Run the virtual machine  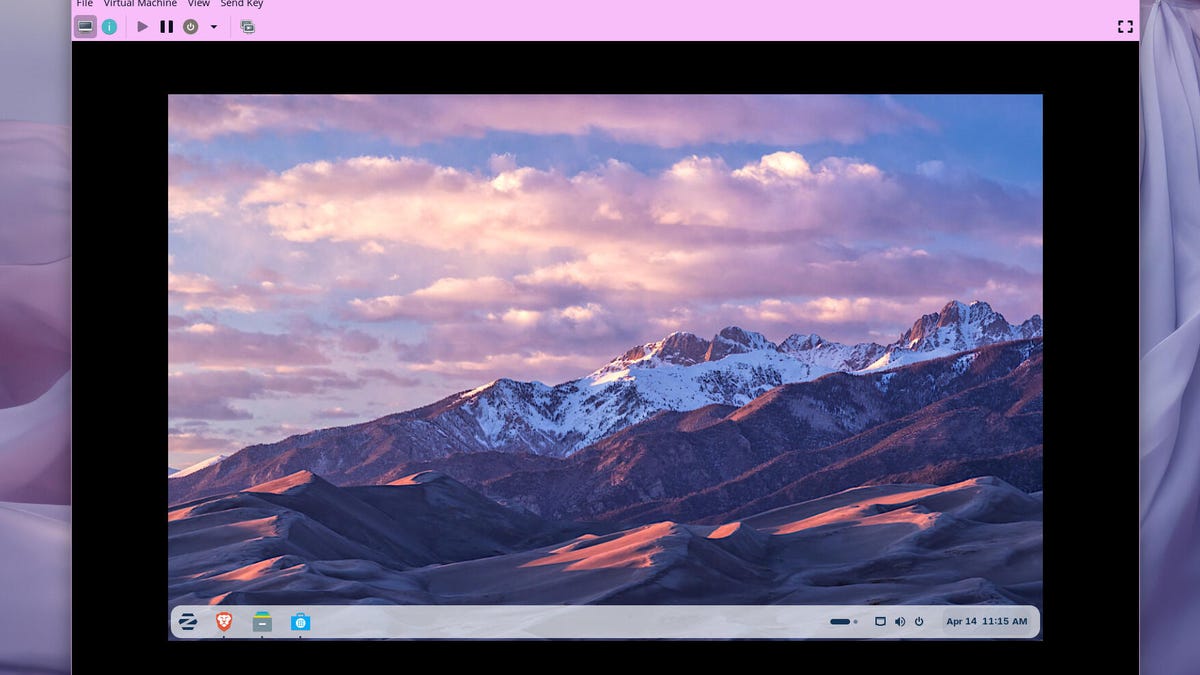(x=142, y=26)
